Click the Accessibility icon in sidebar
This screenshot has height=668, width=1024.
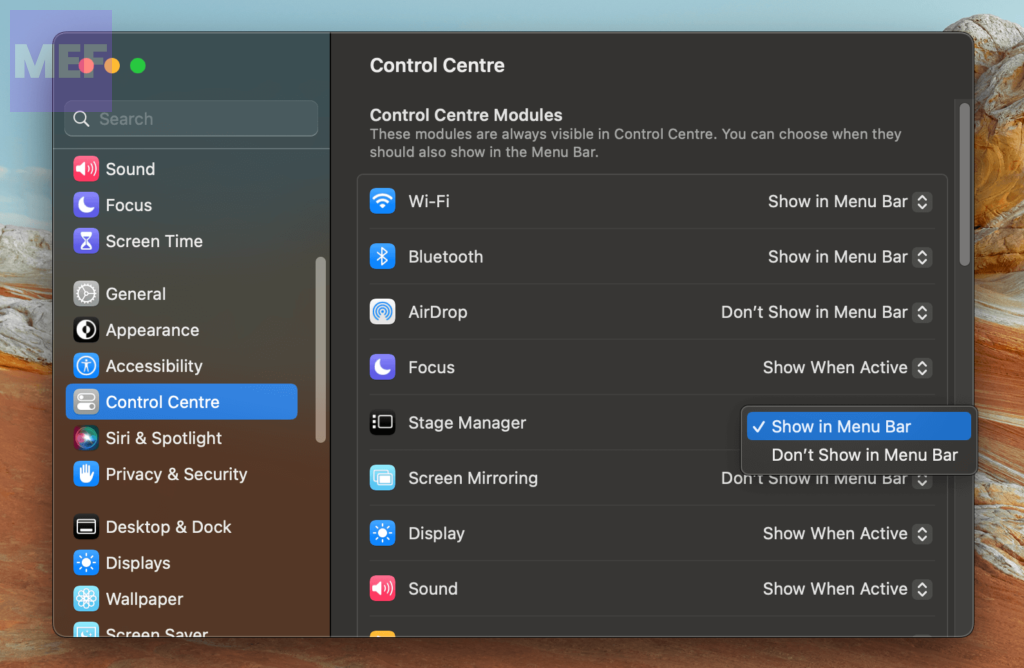tap(86, 366)
